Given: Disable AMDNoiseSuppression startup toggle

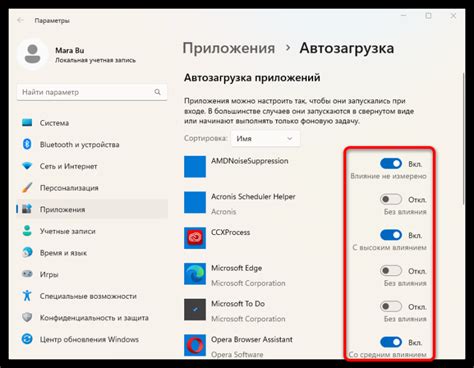Looking at the screenshot, I should coord(391,164).
